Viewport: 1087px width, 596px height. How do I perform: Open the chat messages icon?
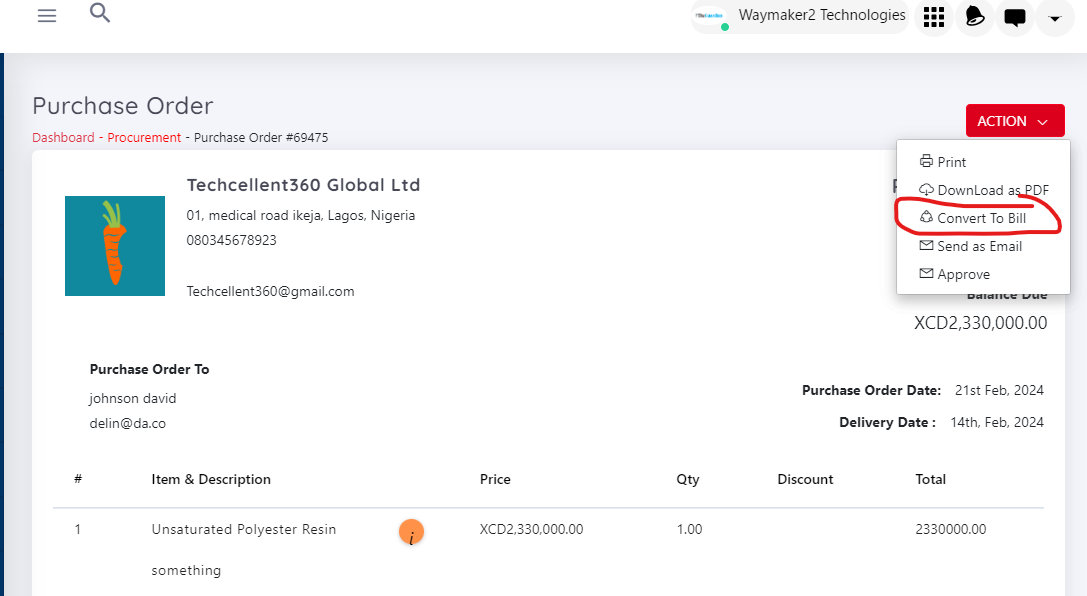(1014, 17)
